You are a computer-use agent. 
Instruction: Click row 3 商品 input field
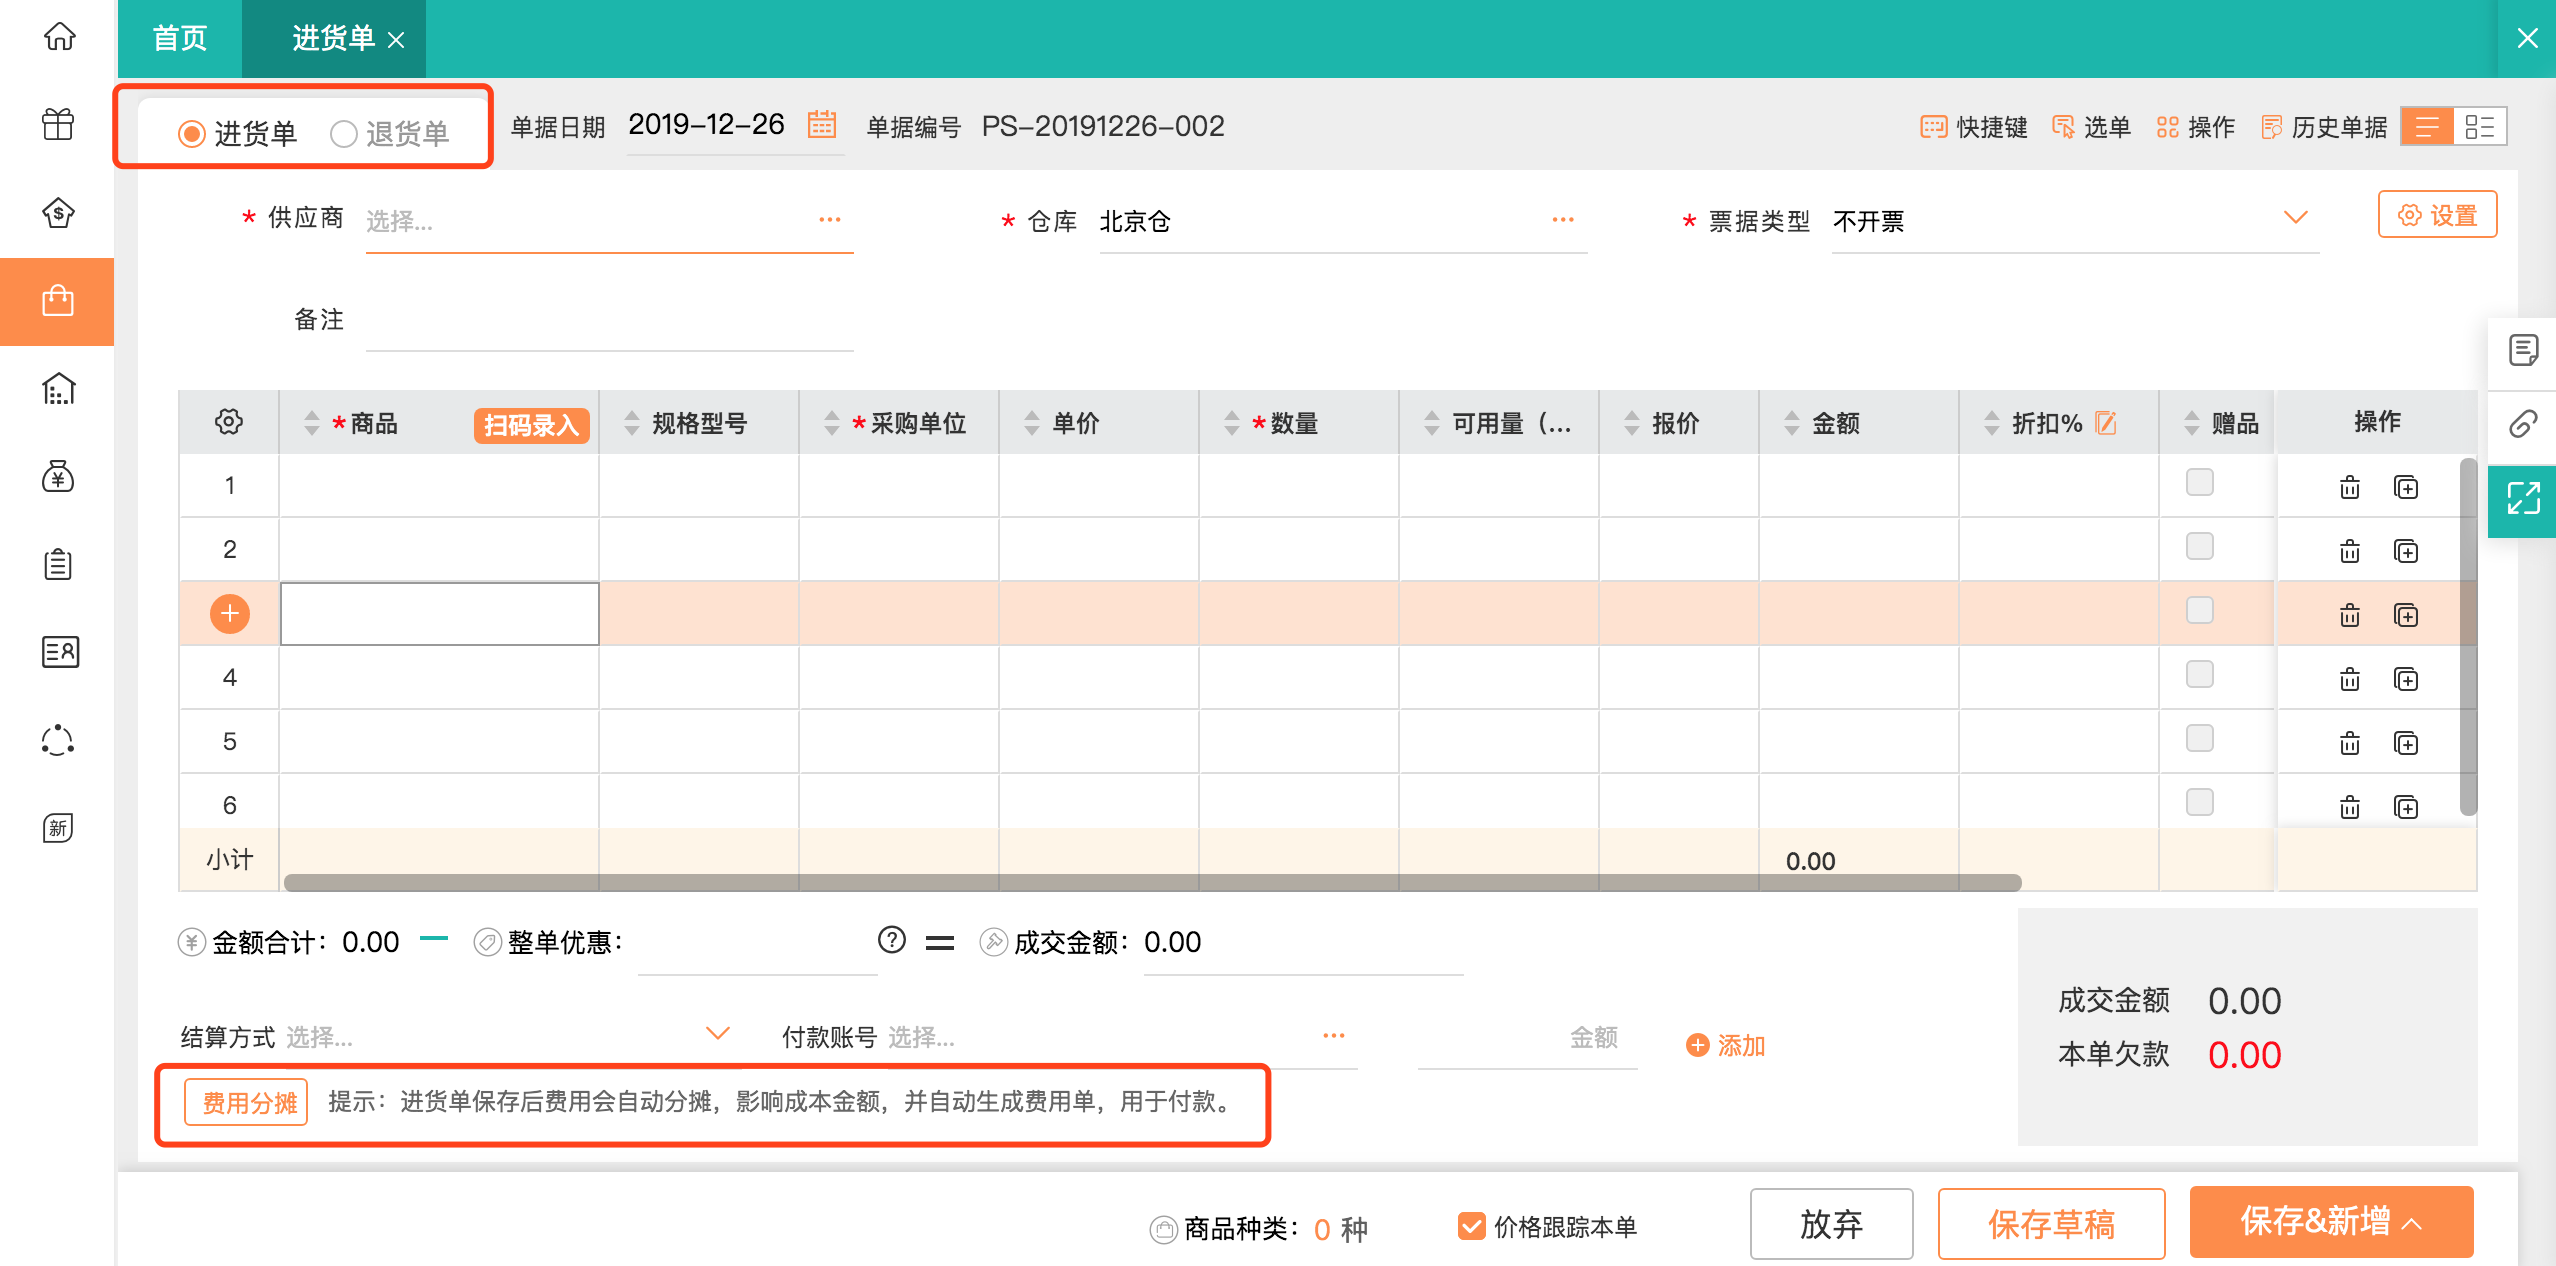point(440,614)
